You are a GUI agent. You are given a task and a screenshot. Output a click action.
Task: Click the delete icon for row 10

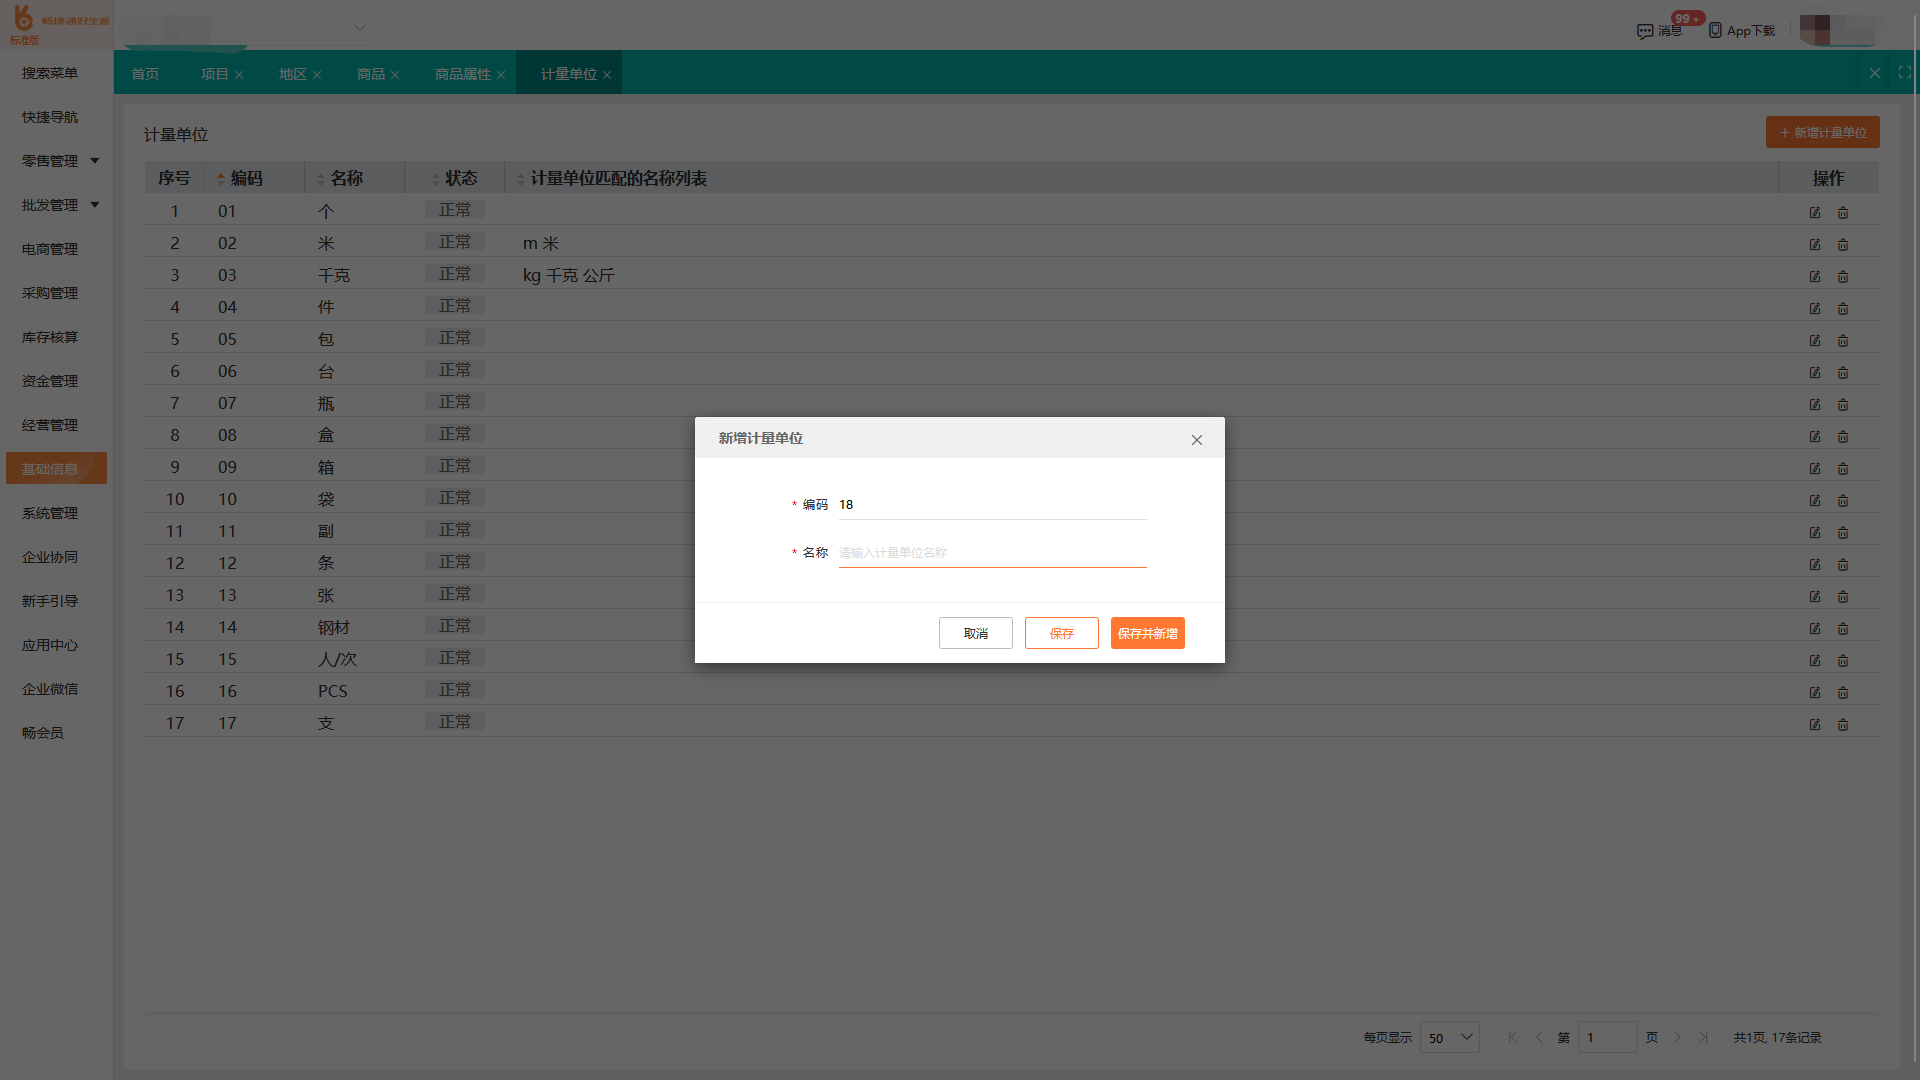point(1844,500)
